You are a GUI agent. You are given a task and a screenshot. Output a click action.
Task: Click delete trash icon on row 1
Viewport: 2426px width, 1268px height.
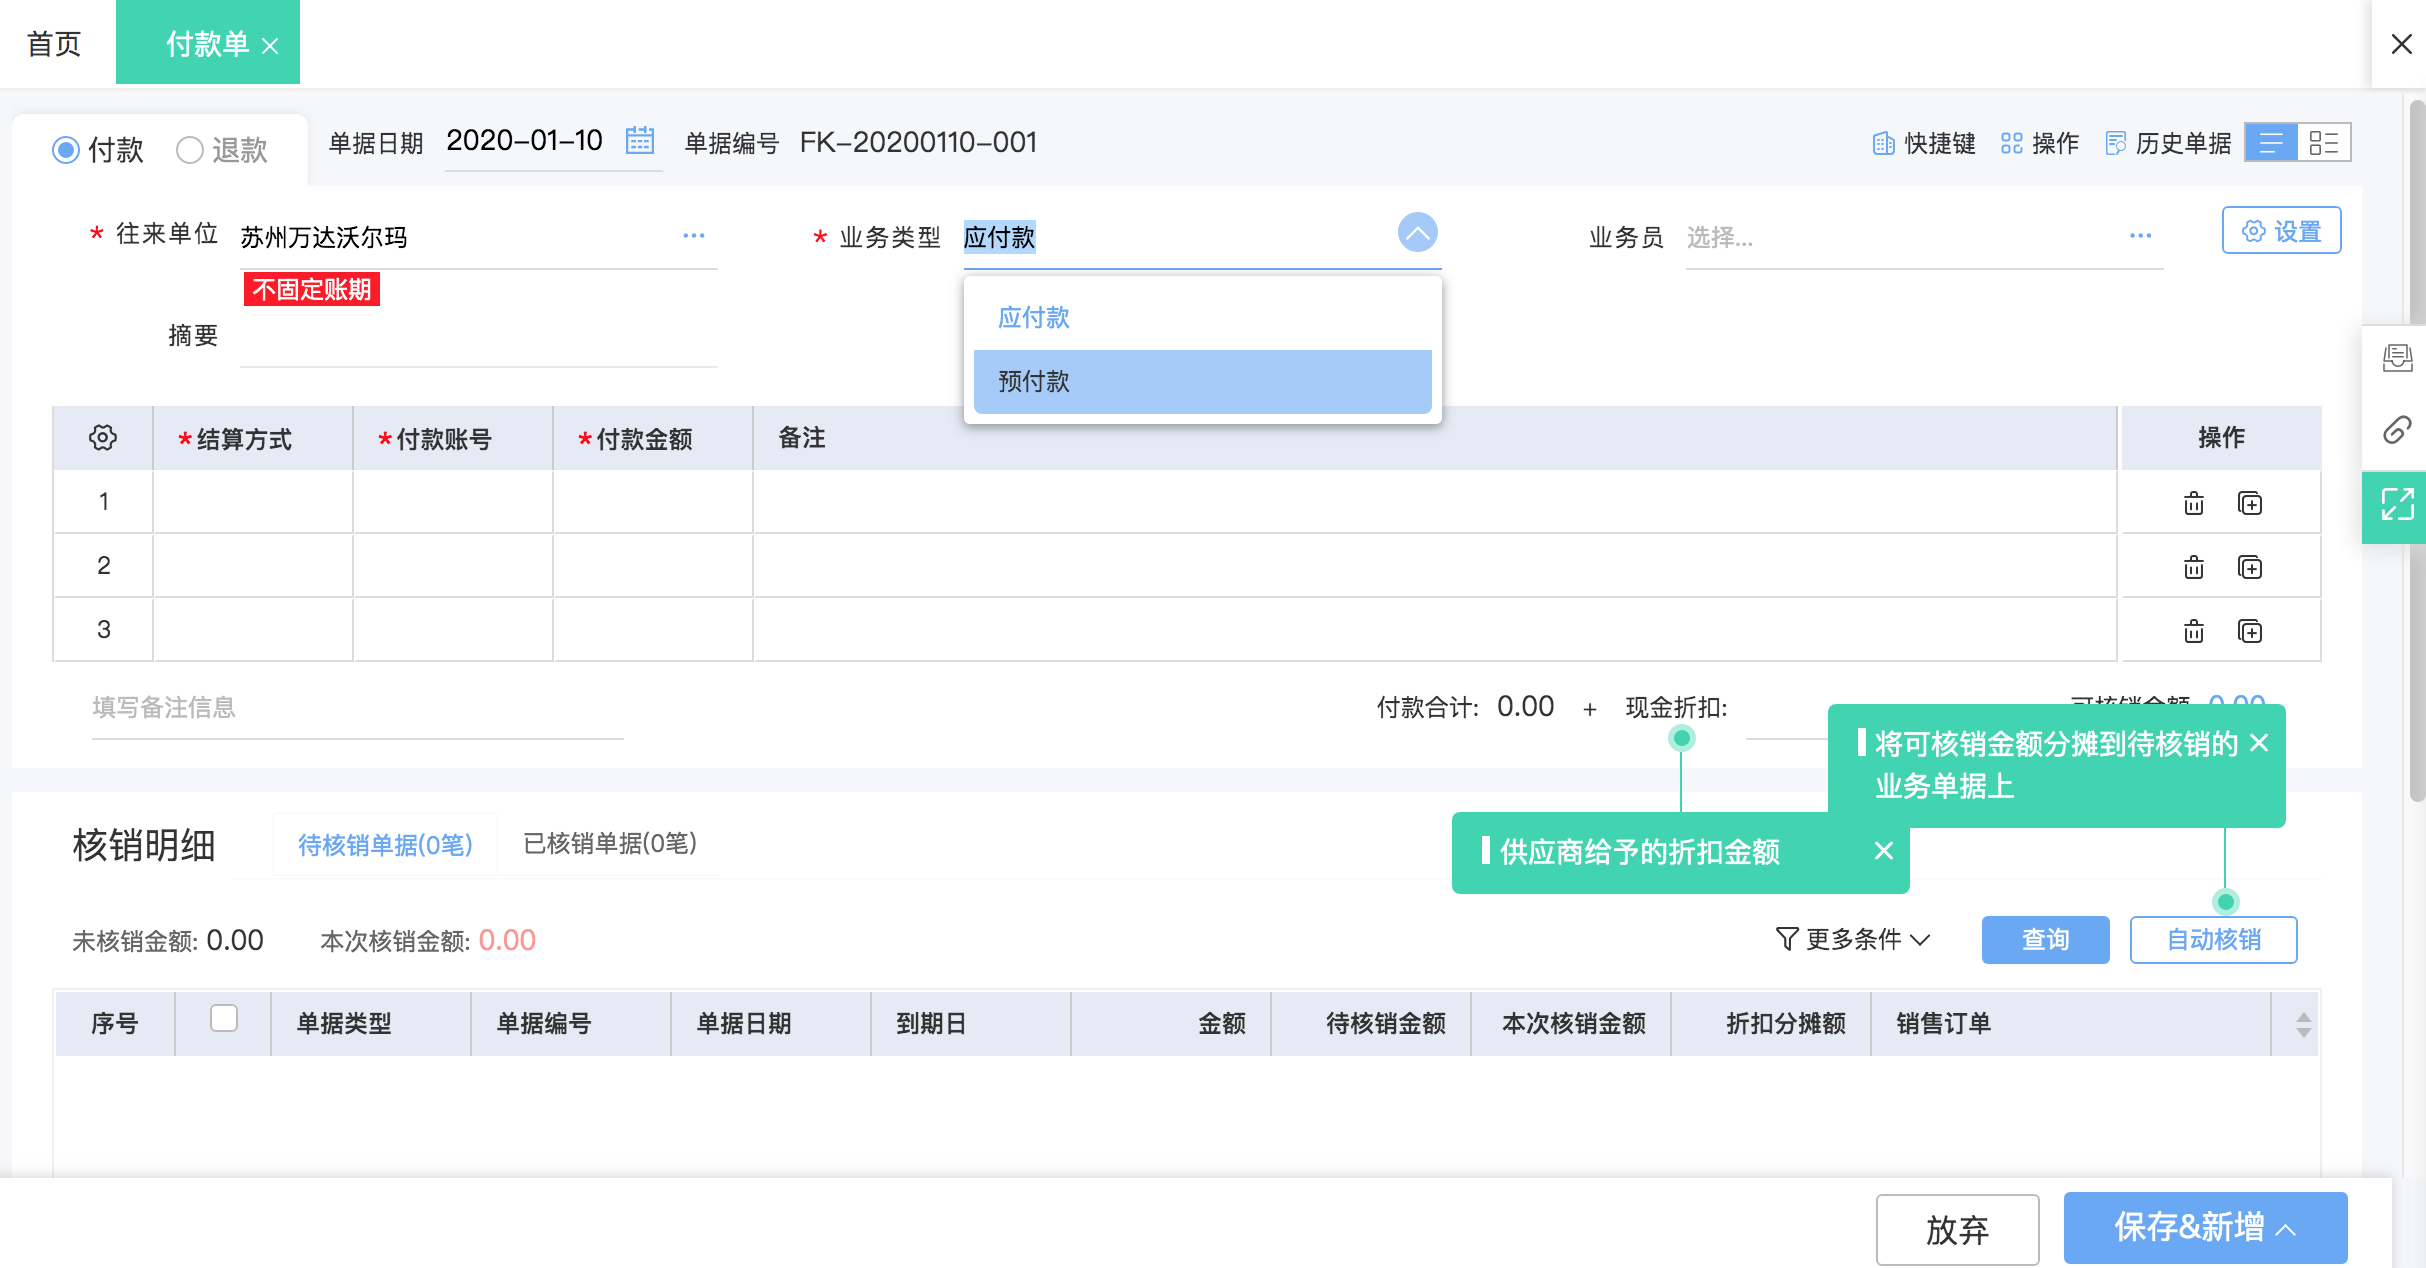pos(2193,501)
